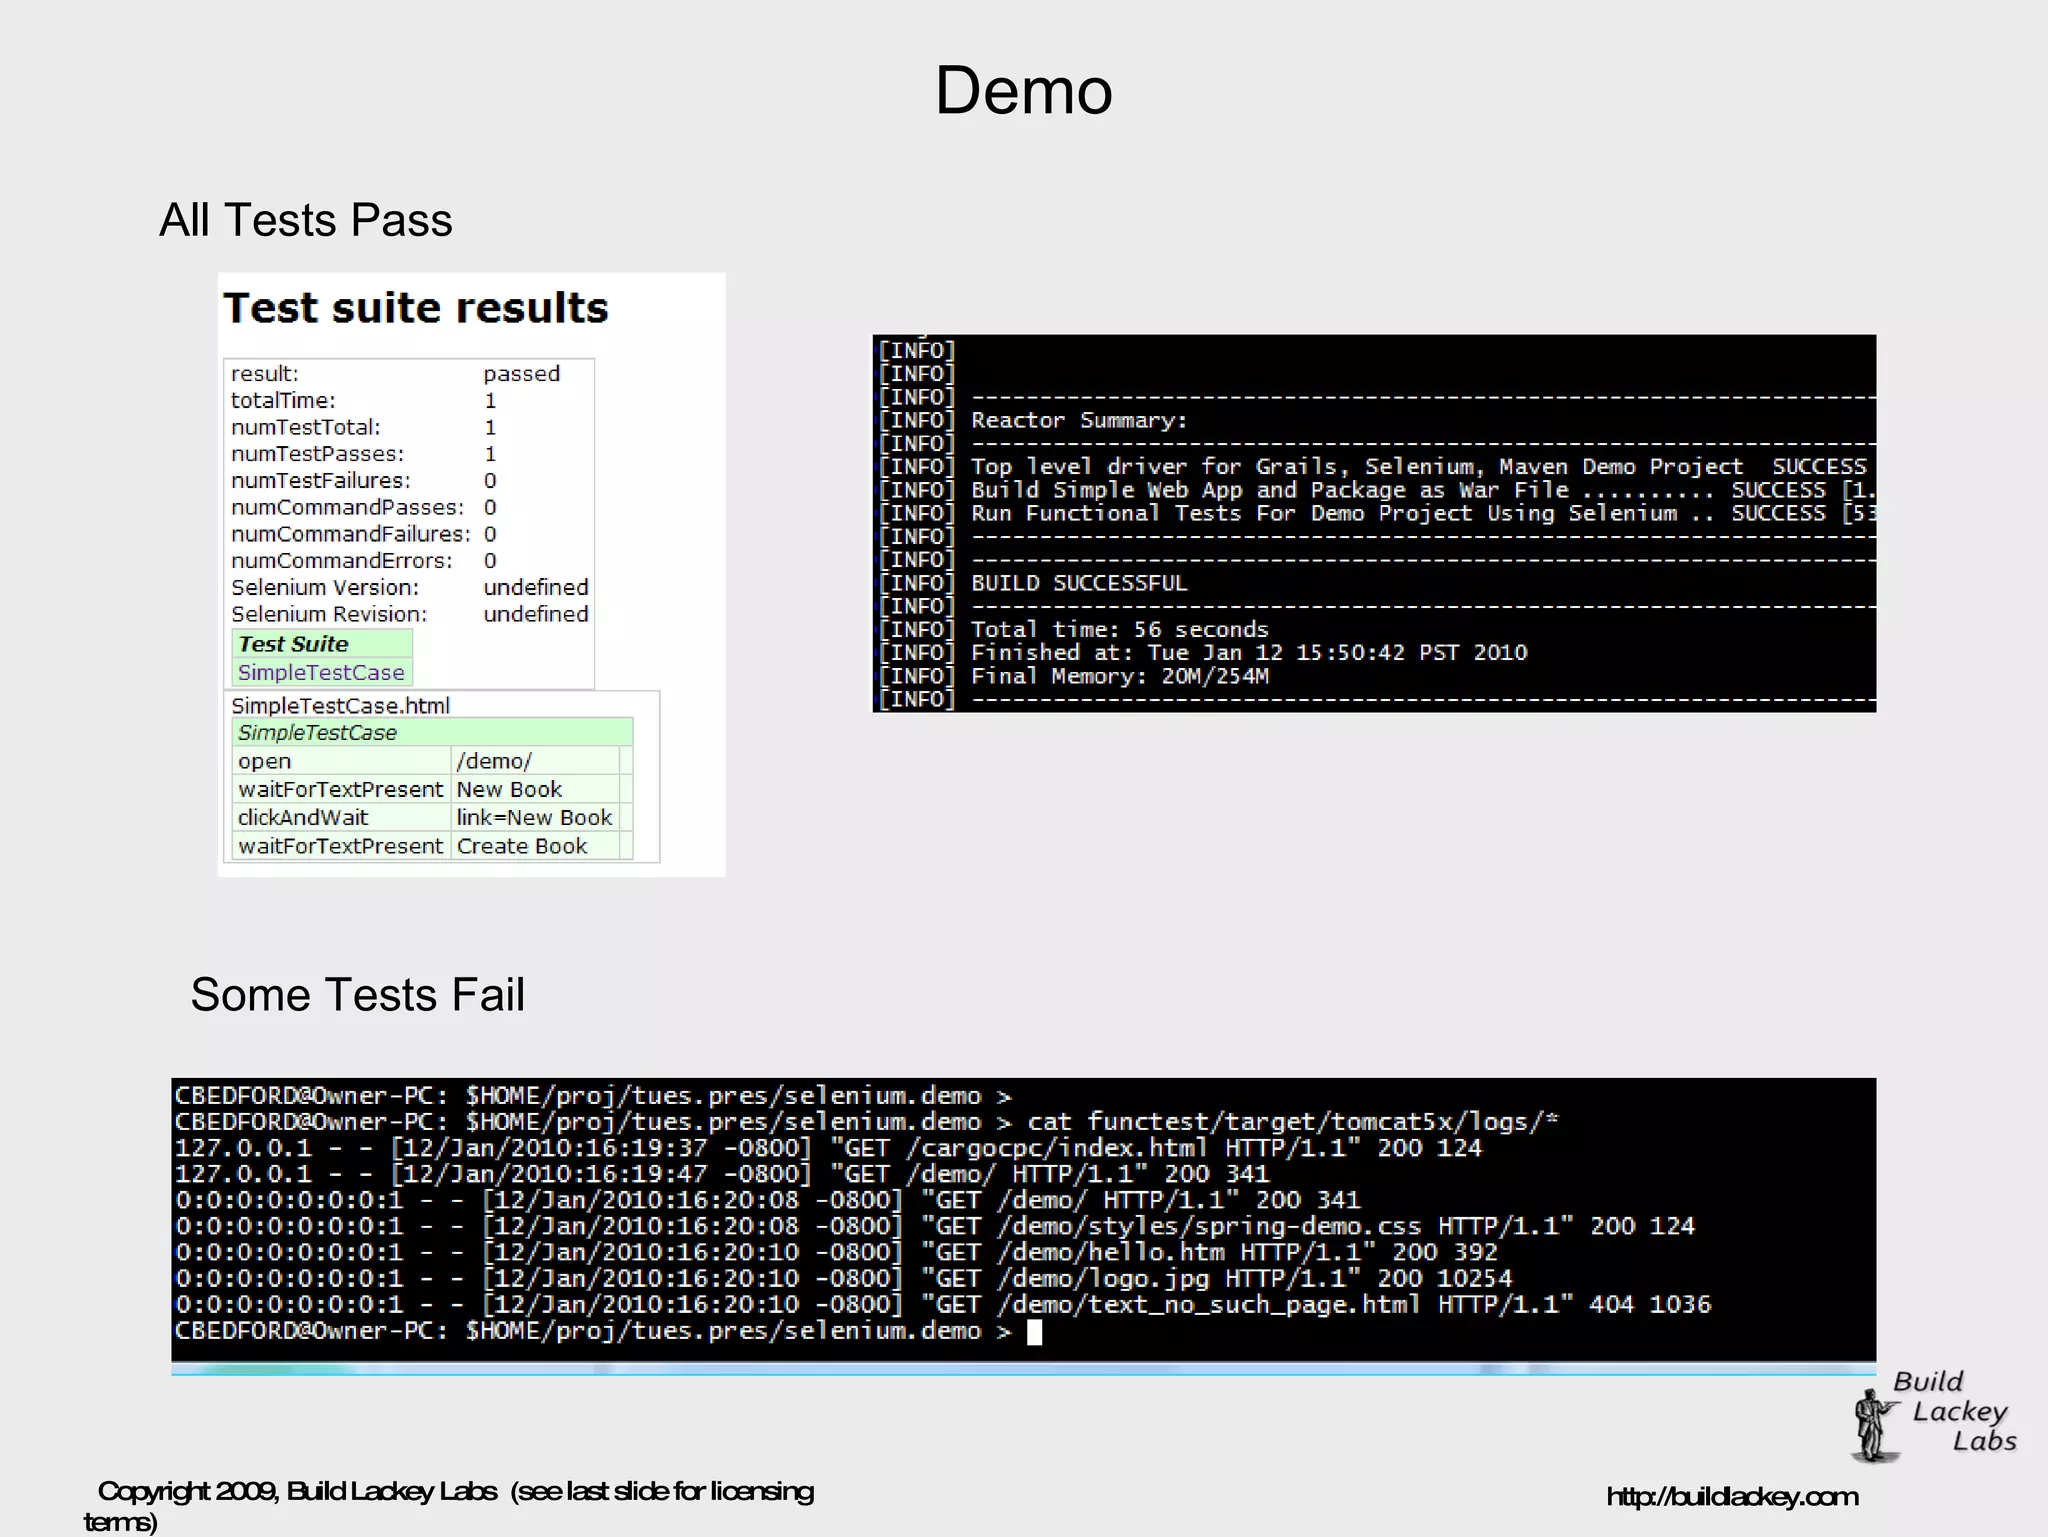The image size is (2048, 1537).
Task: Click the terminal cursor at prompt
Action: click(x=1034, y=1332)
